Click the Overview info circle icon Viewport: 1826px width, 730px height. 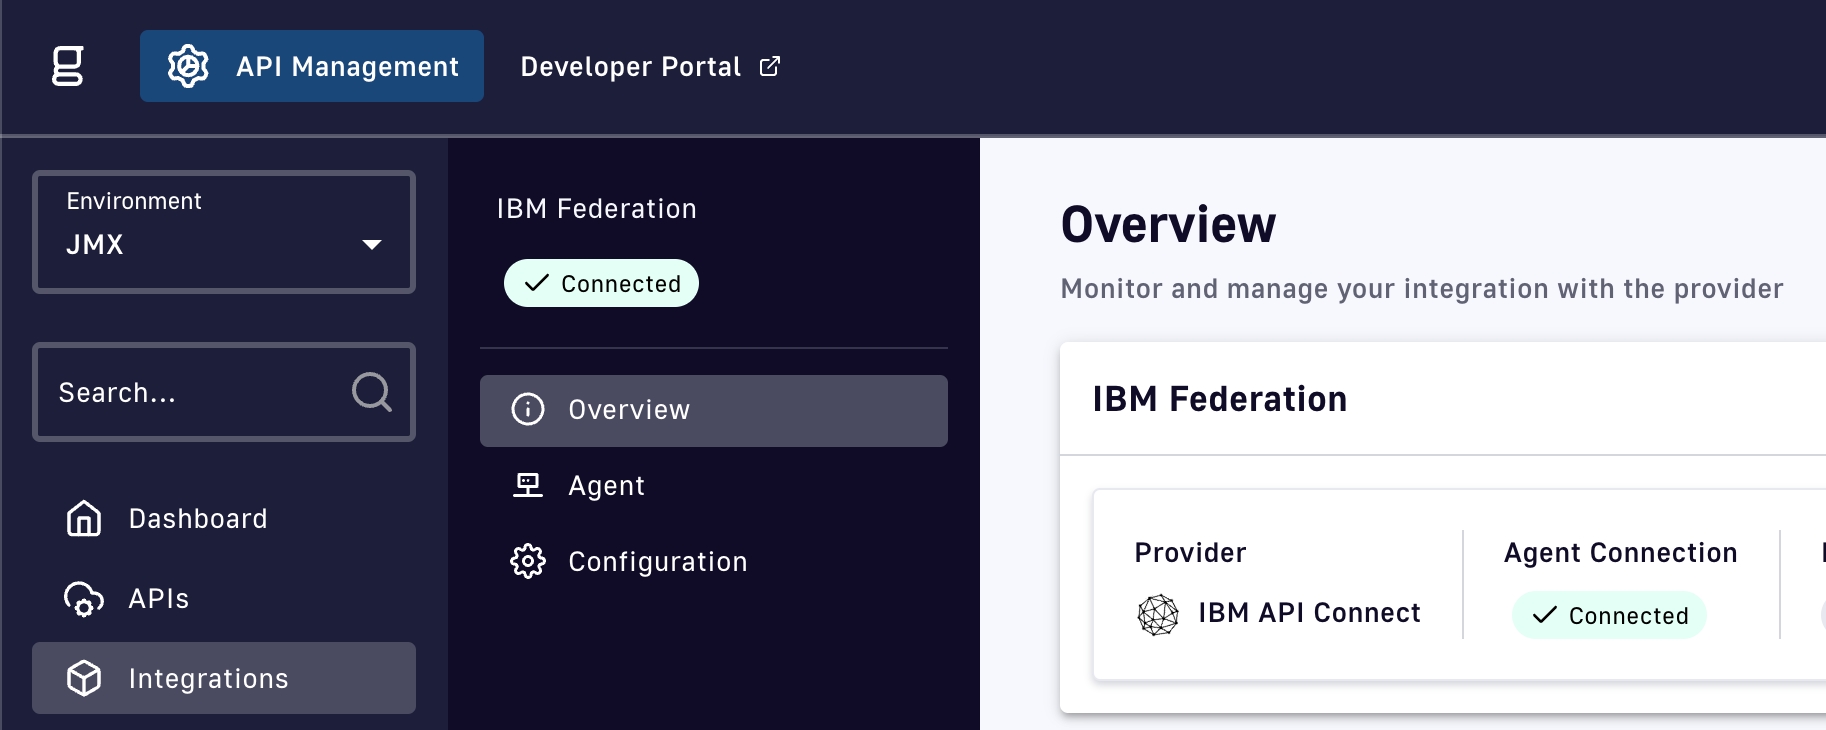point(528,410)
